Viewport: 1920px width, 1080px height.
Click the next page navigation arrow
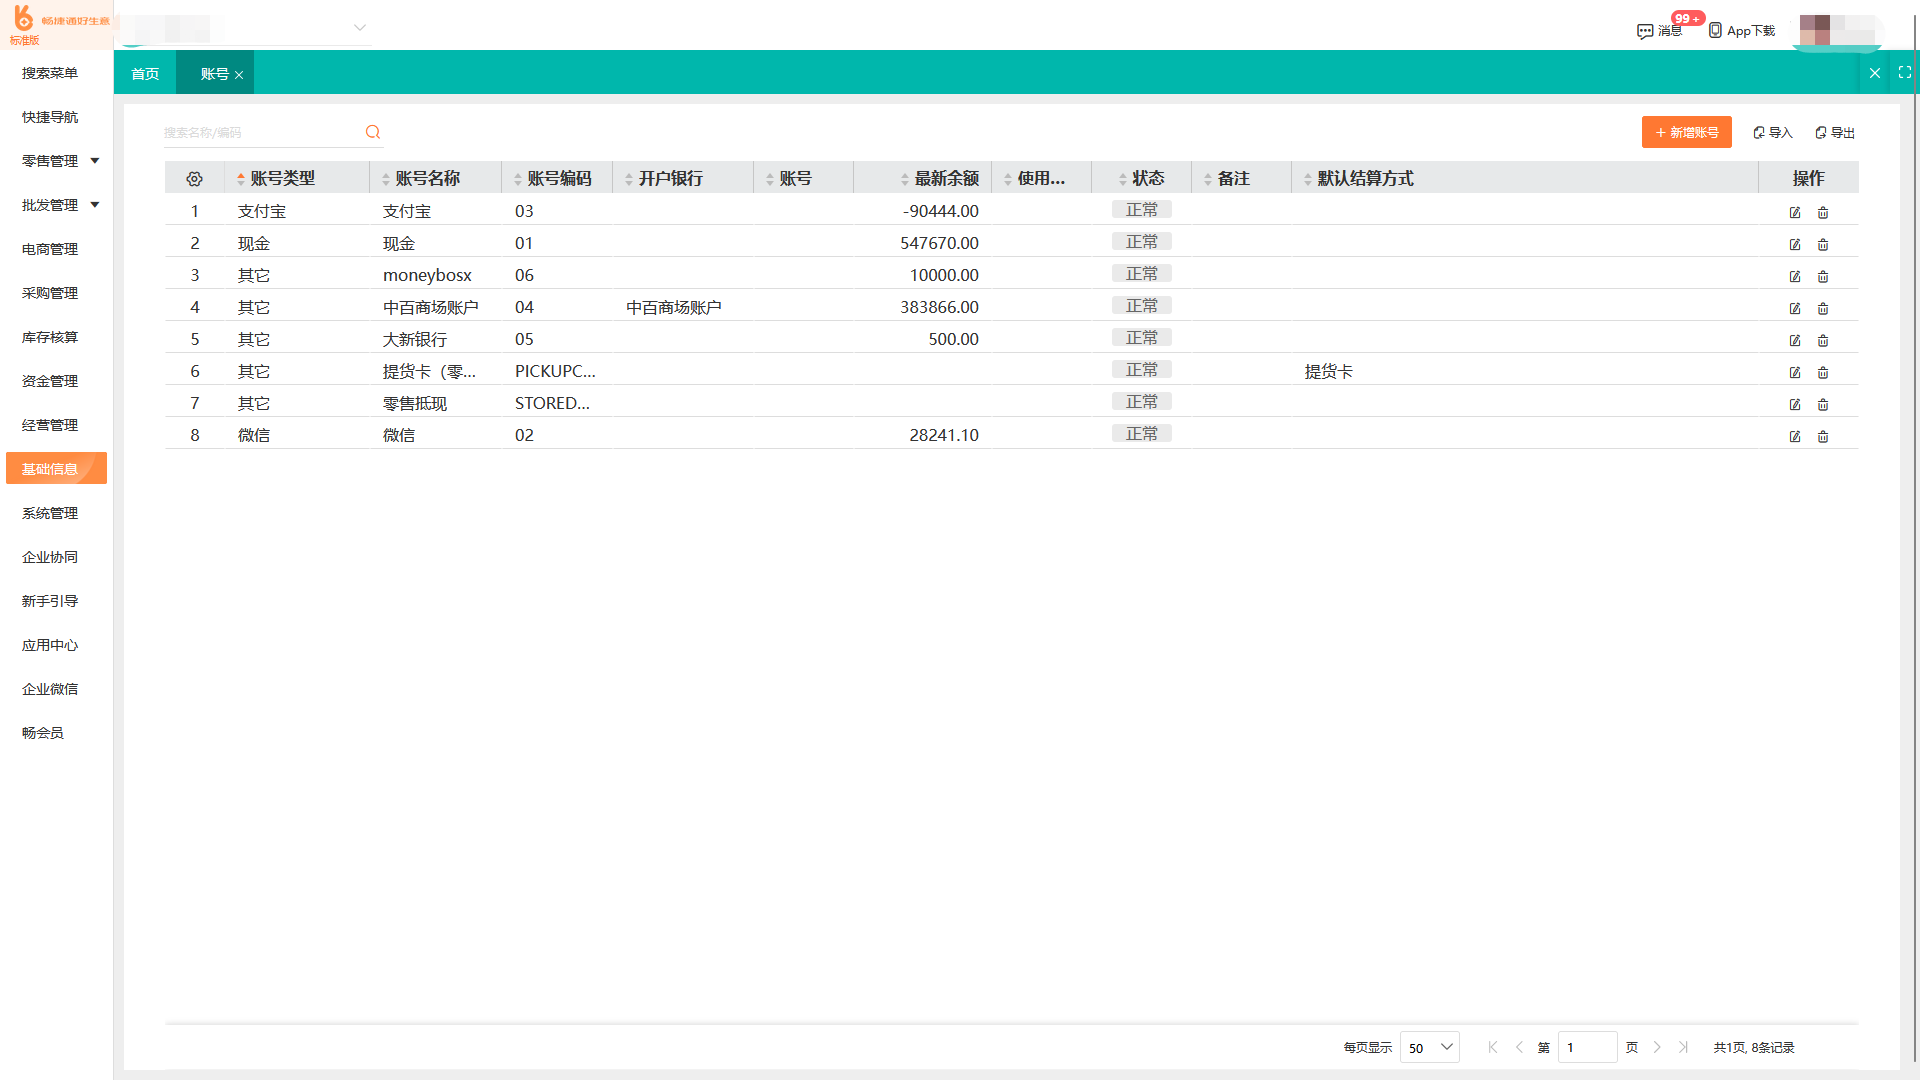[x=1658, y=1048]
